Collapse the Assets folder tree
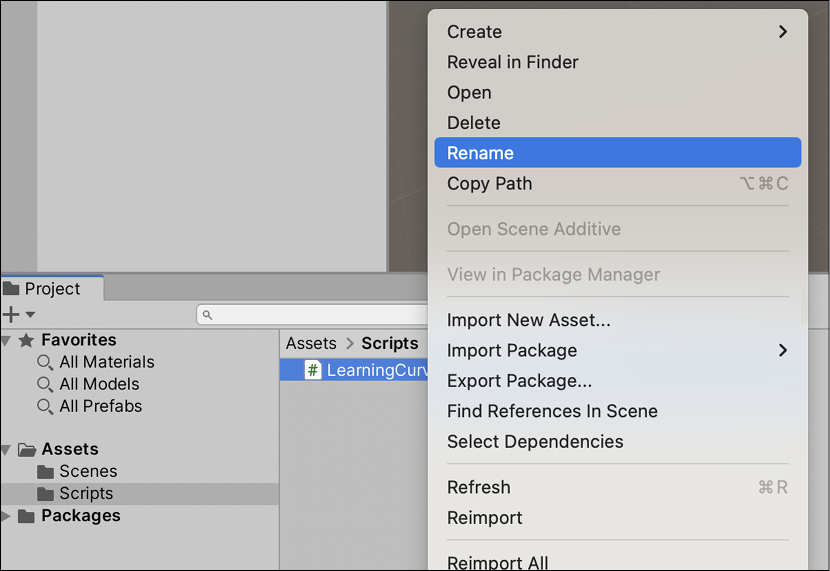The image size is (830, 571). (7, 450)
